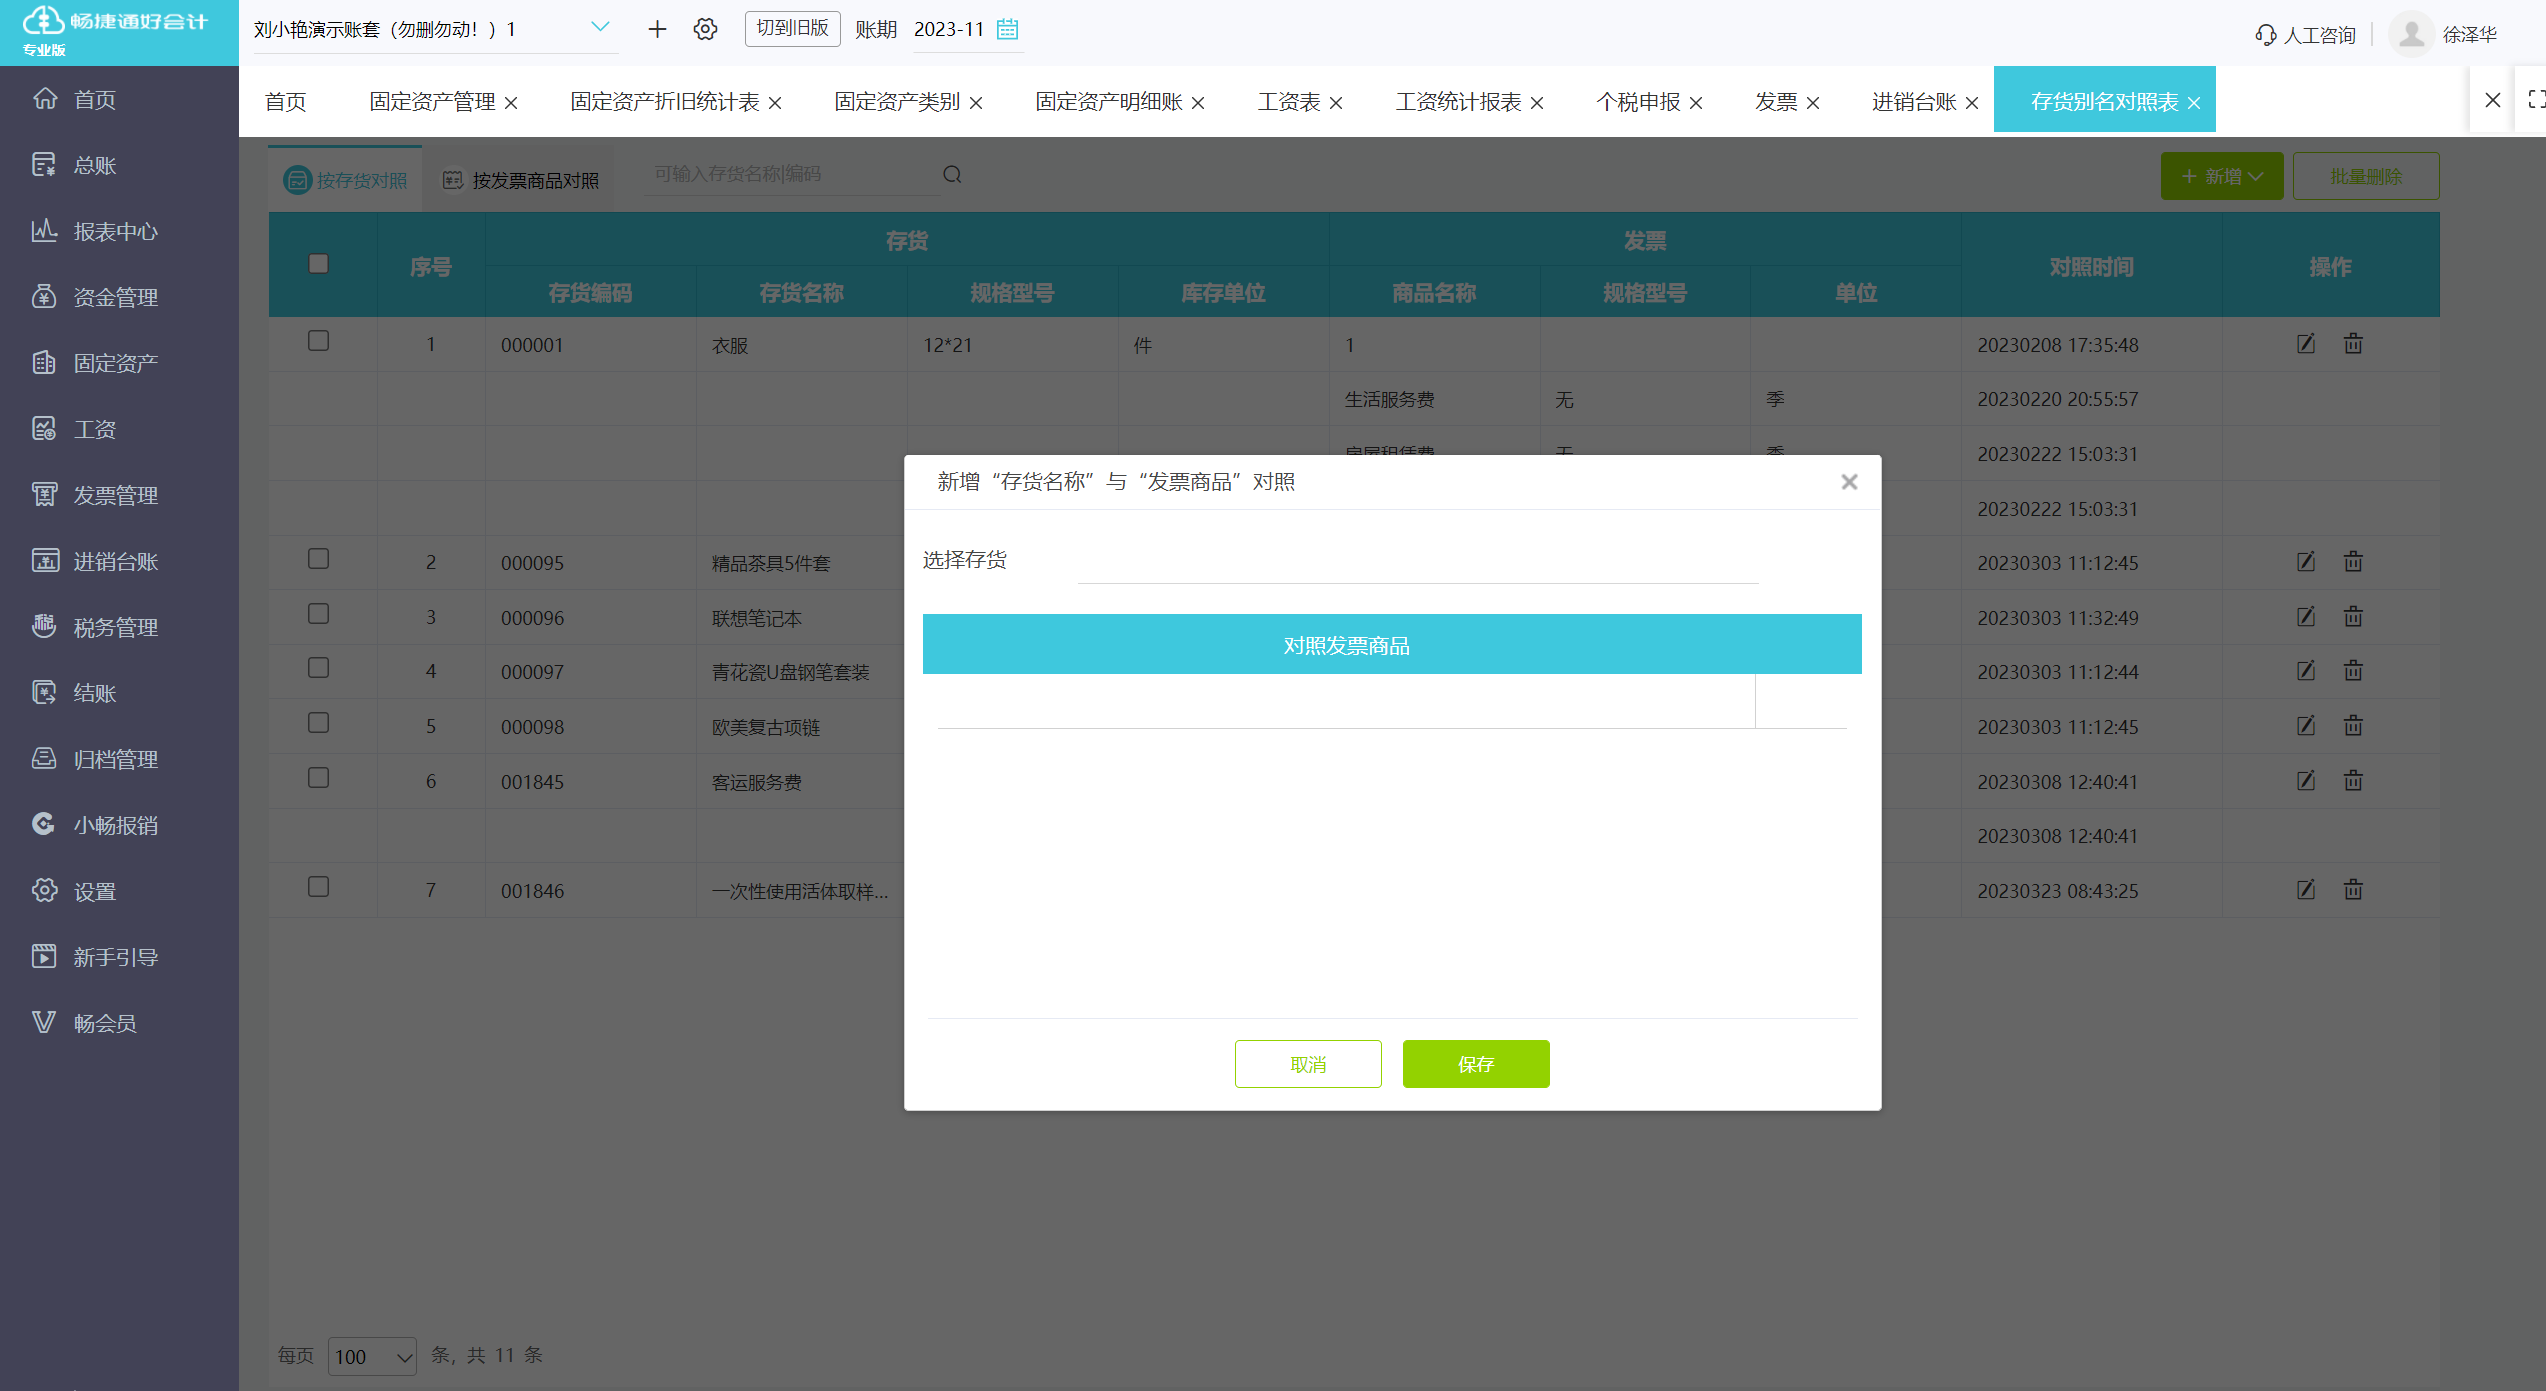Click the delete icon for row 4 青花瓷U盘钢笔套装
The image size is (2546, 1391).
pos(2353,672)
